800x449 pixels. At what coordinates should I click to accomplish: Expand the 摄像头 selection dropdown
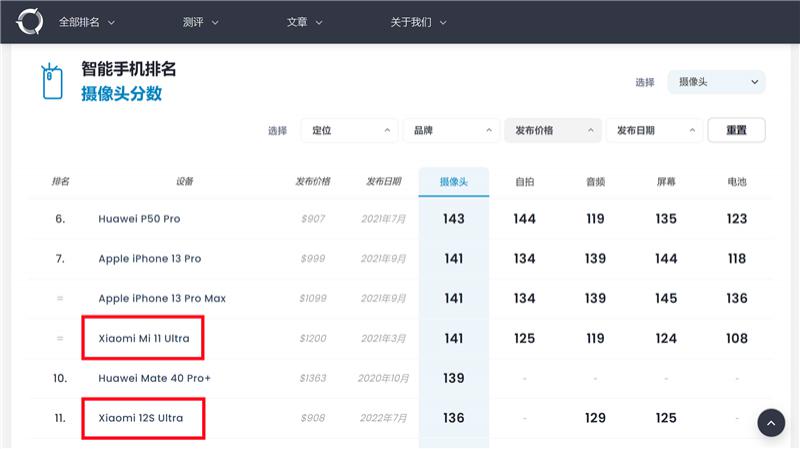tap(715, 82)
